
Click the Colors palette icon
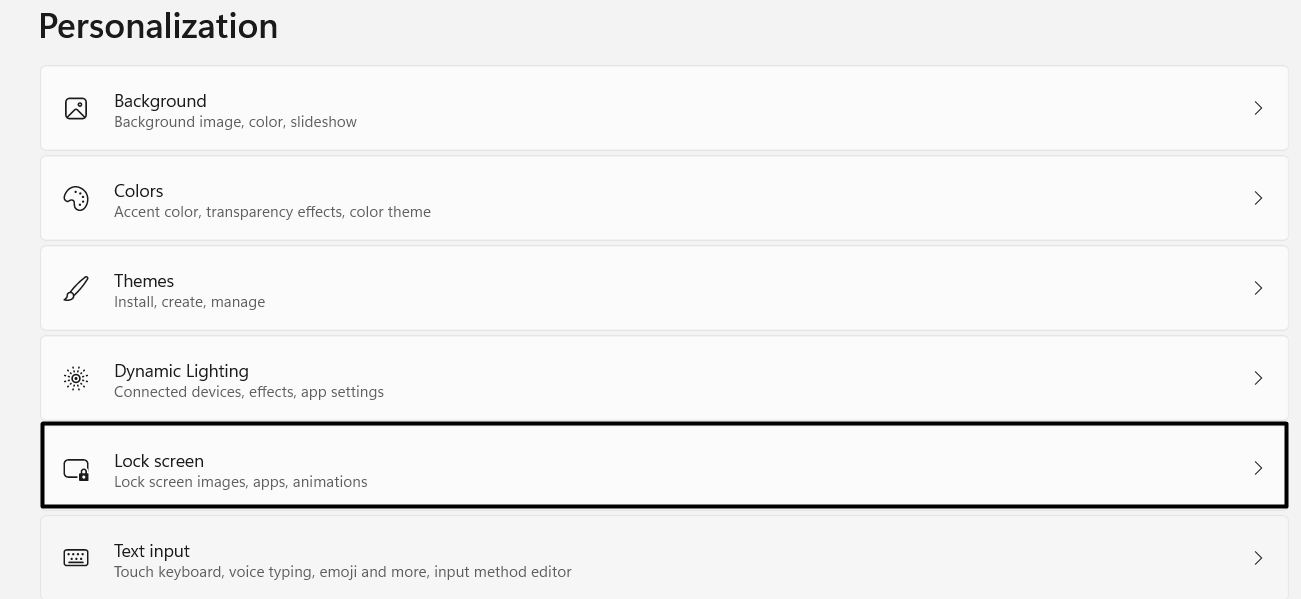click(x=76, y=198)
